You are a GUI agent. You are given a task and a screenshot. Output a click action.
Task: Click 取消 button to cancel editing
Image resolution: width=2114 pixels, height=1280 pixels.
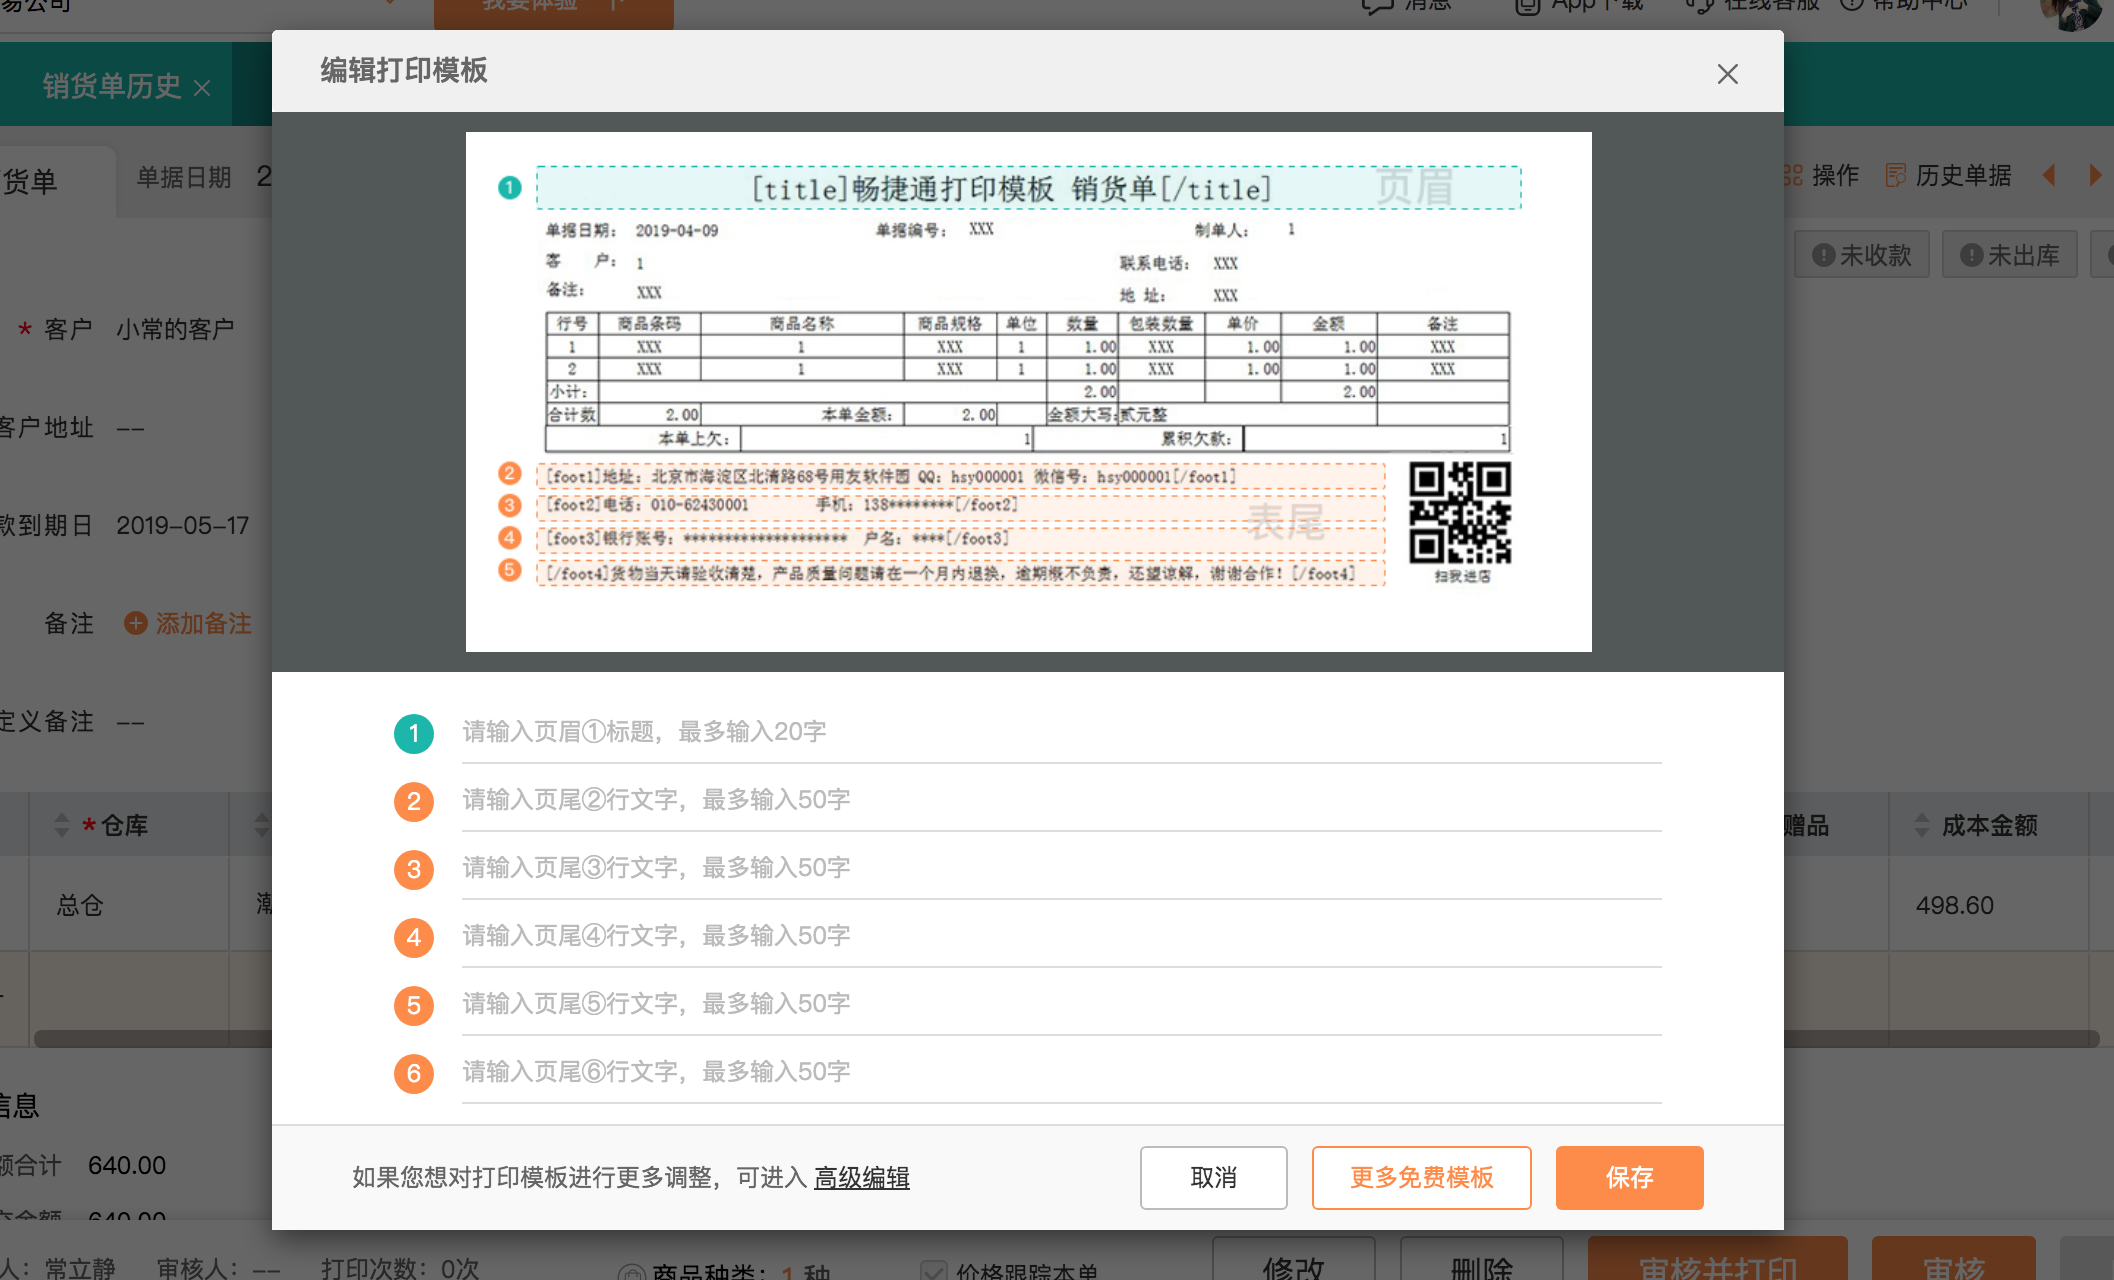(x=1216, y=1177)
